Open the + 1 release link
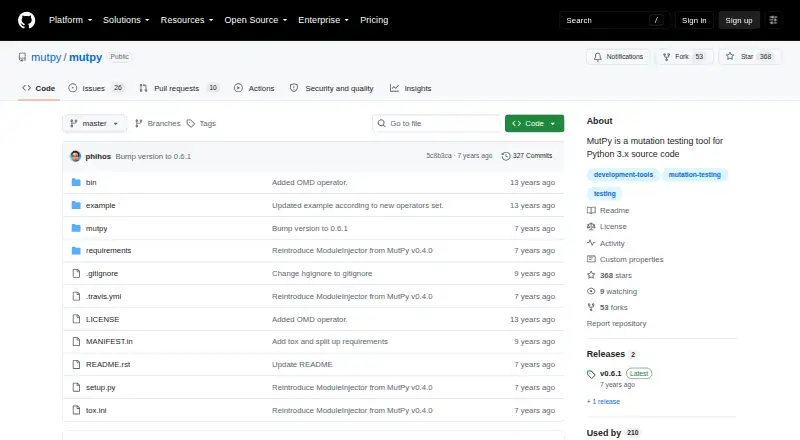Screen dimensions: 800x440 coord(603,402)
